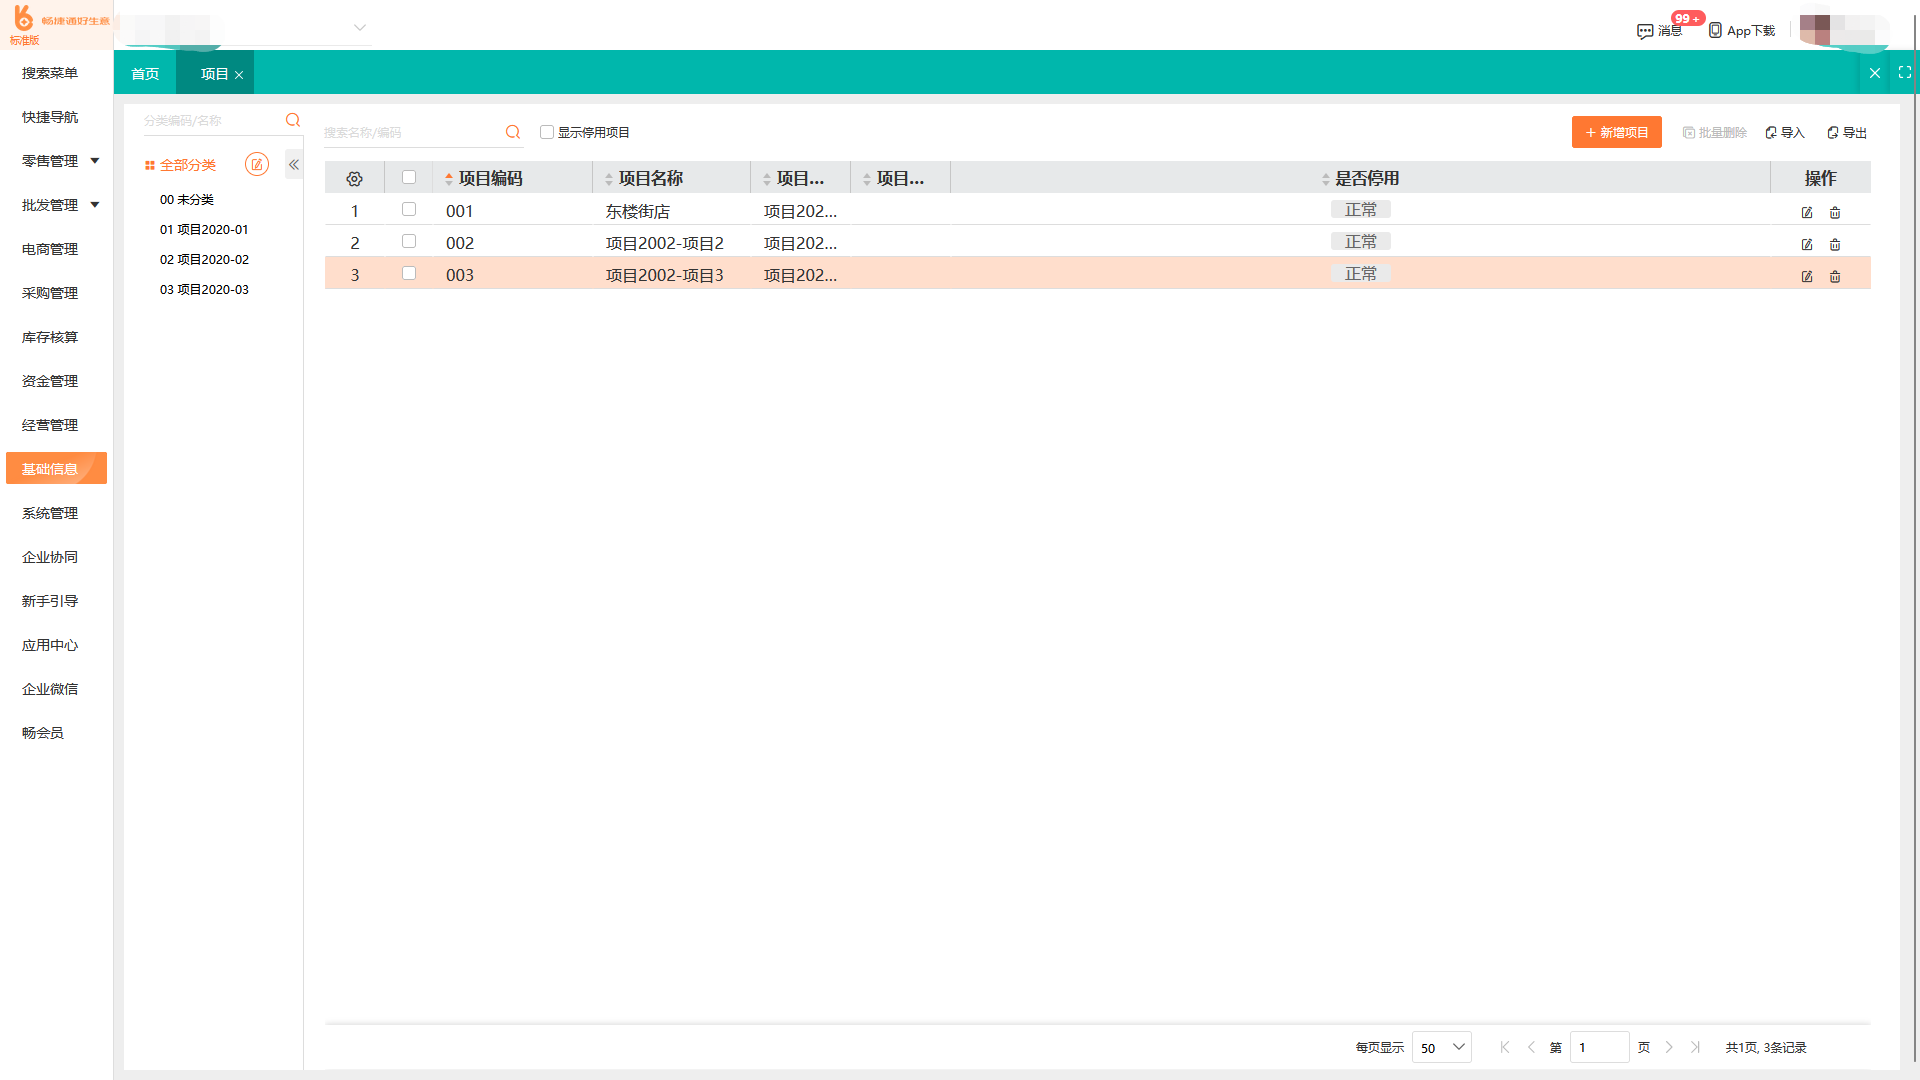Expand the 每页显示 50 dropdown

1441,1047
